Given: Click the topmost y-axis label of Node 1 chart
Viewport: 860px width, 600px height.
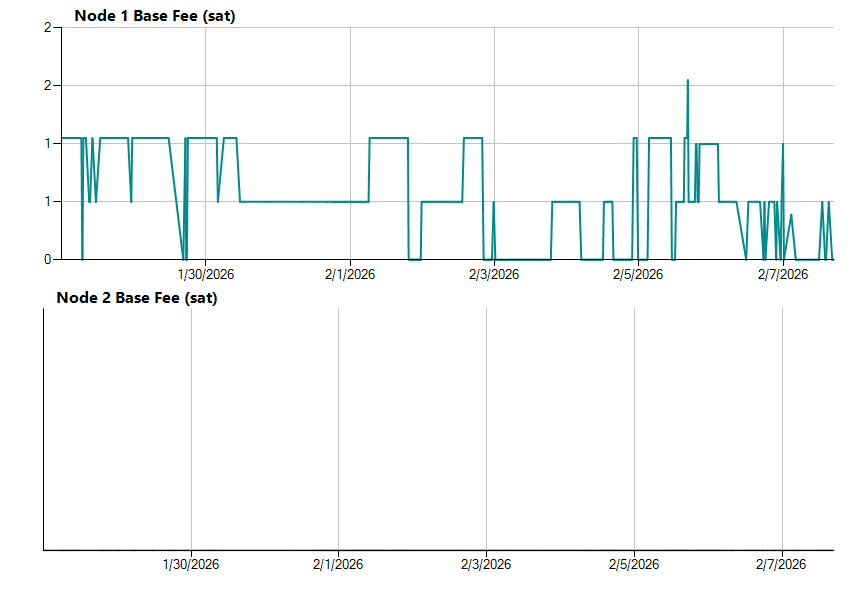Looking at the screenshot, I should (x=47, y=28).
